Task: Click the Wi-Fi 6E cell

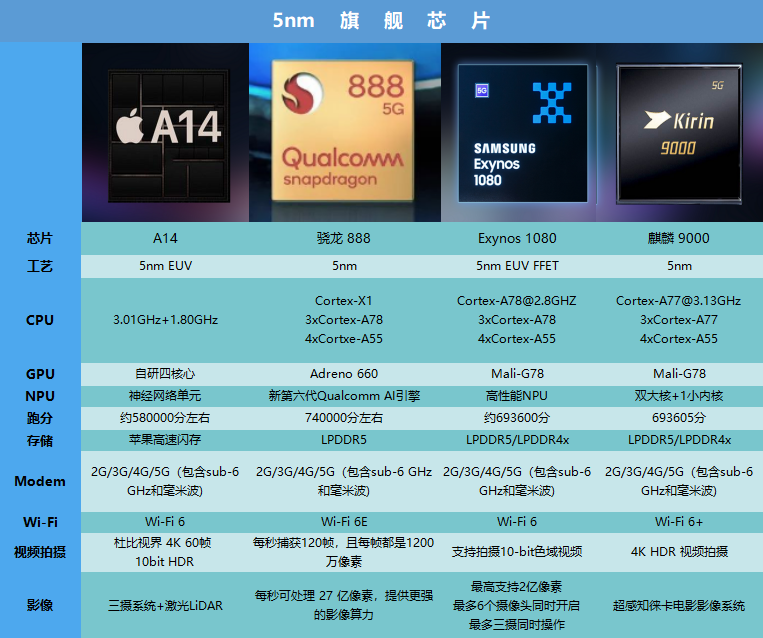Action: click(x=344, y=522)
